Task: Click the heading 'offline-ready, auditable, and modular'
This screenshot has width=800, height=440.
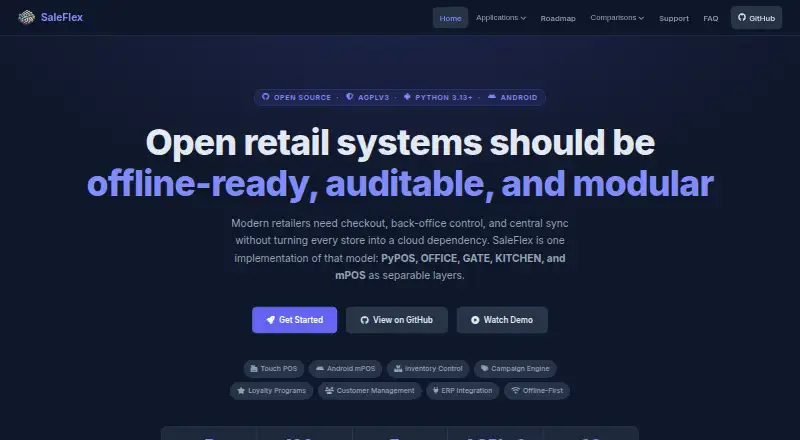Action: 401,184
